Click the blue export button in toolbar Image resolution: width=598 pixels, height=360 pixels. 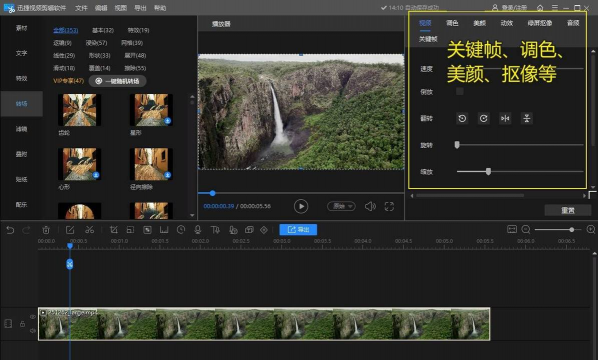pos(298,230)
